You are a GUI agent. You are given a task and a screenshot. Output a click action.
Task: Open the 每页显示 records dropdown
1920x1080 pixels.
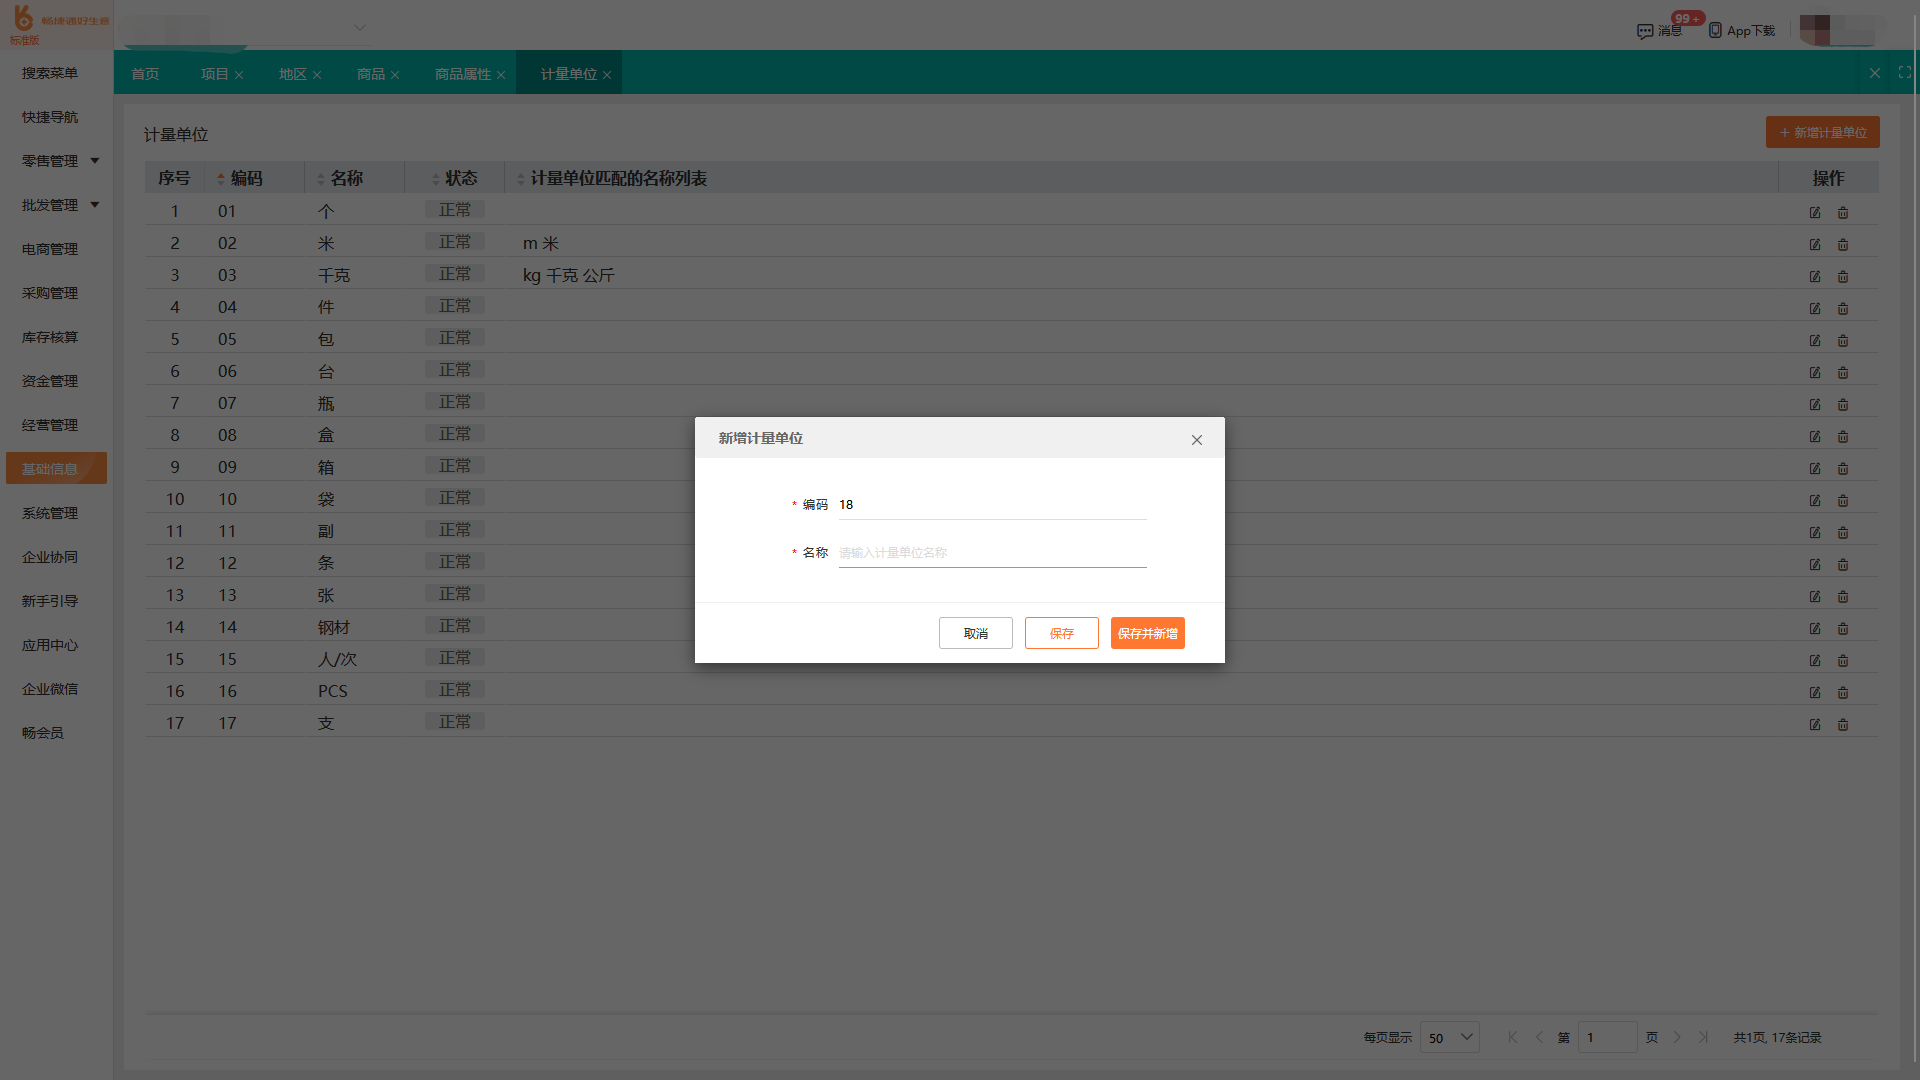point(1449,1036)
